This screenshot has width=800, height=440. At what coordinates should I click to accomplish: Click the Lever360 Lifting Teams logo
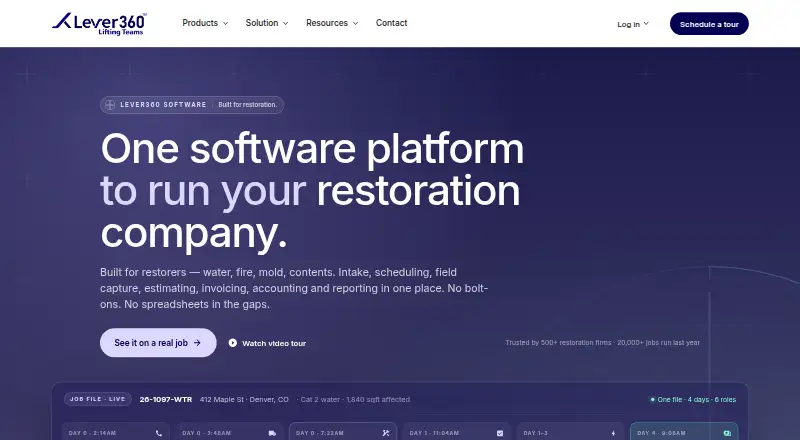point(99,23)
